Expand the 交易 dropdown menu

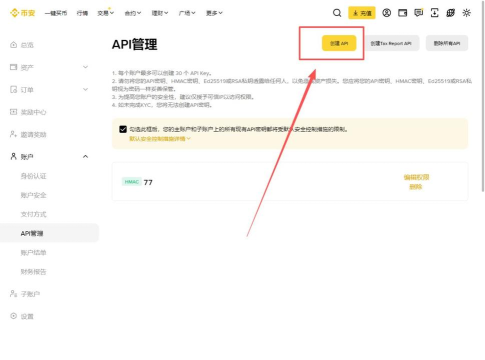[x=105, y=13]
